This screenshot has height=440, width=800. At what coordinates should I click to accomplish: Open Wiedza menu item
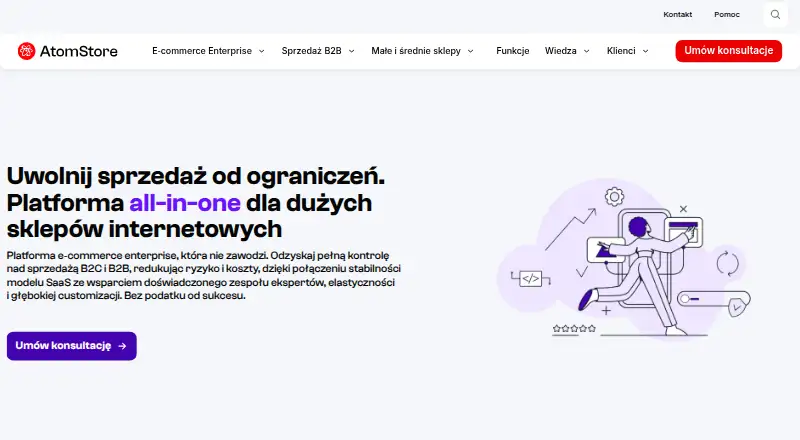pos(561,51)
